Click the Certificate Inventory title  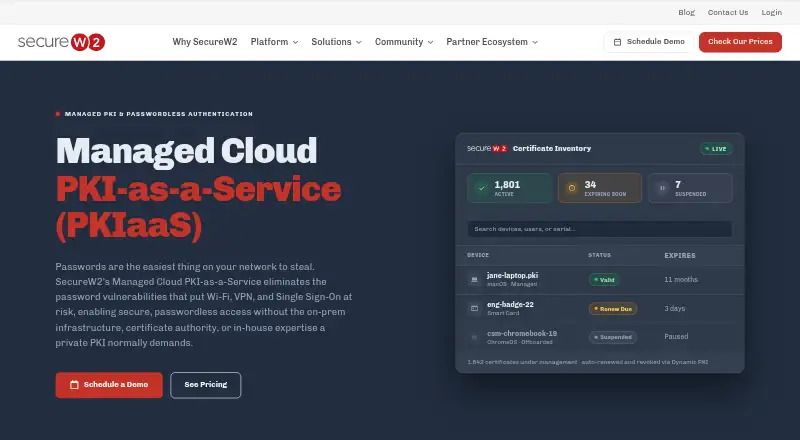552,149
